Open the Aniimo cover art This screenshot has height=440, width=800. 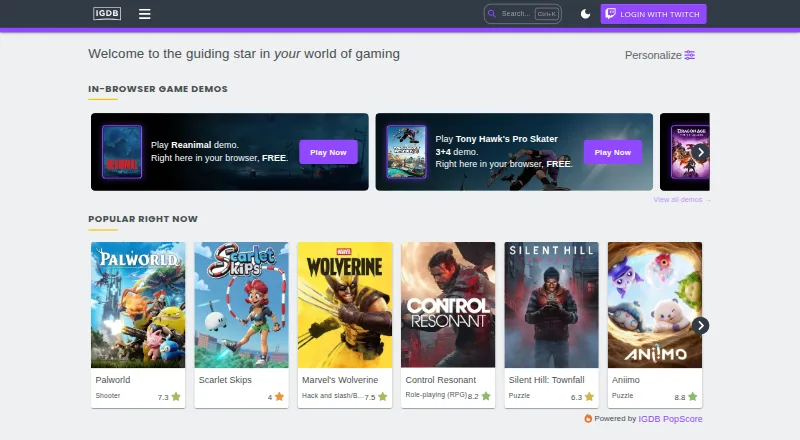[x=655, y=305]
